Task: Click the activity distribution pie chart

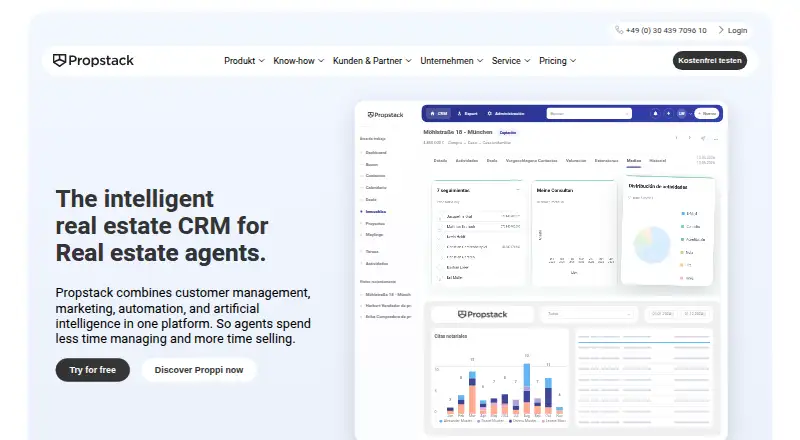Action: 652,245
